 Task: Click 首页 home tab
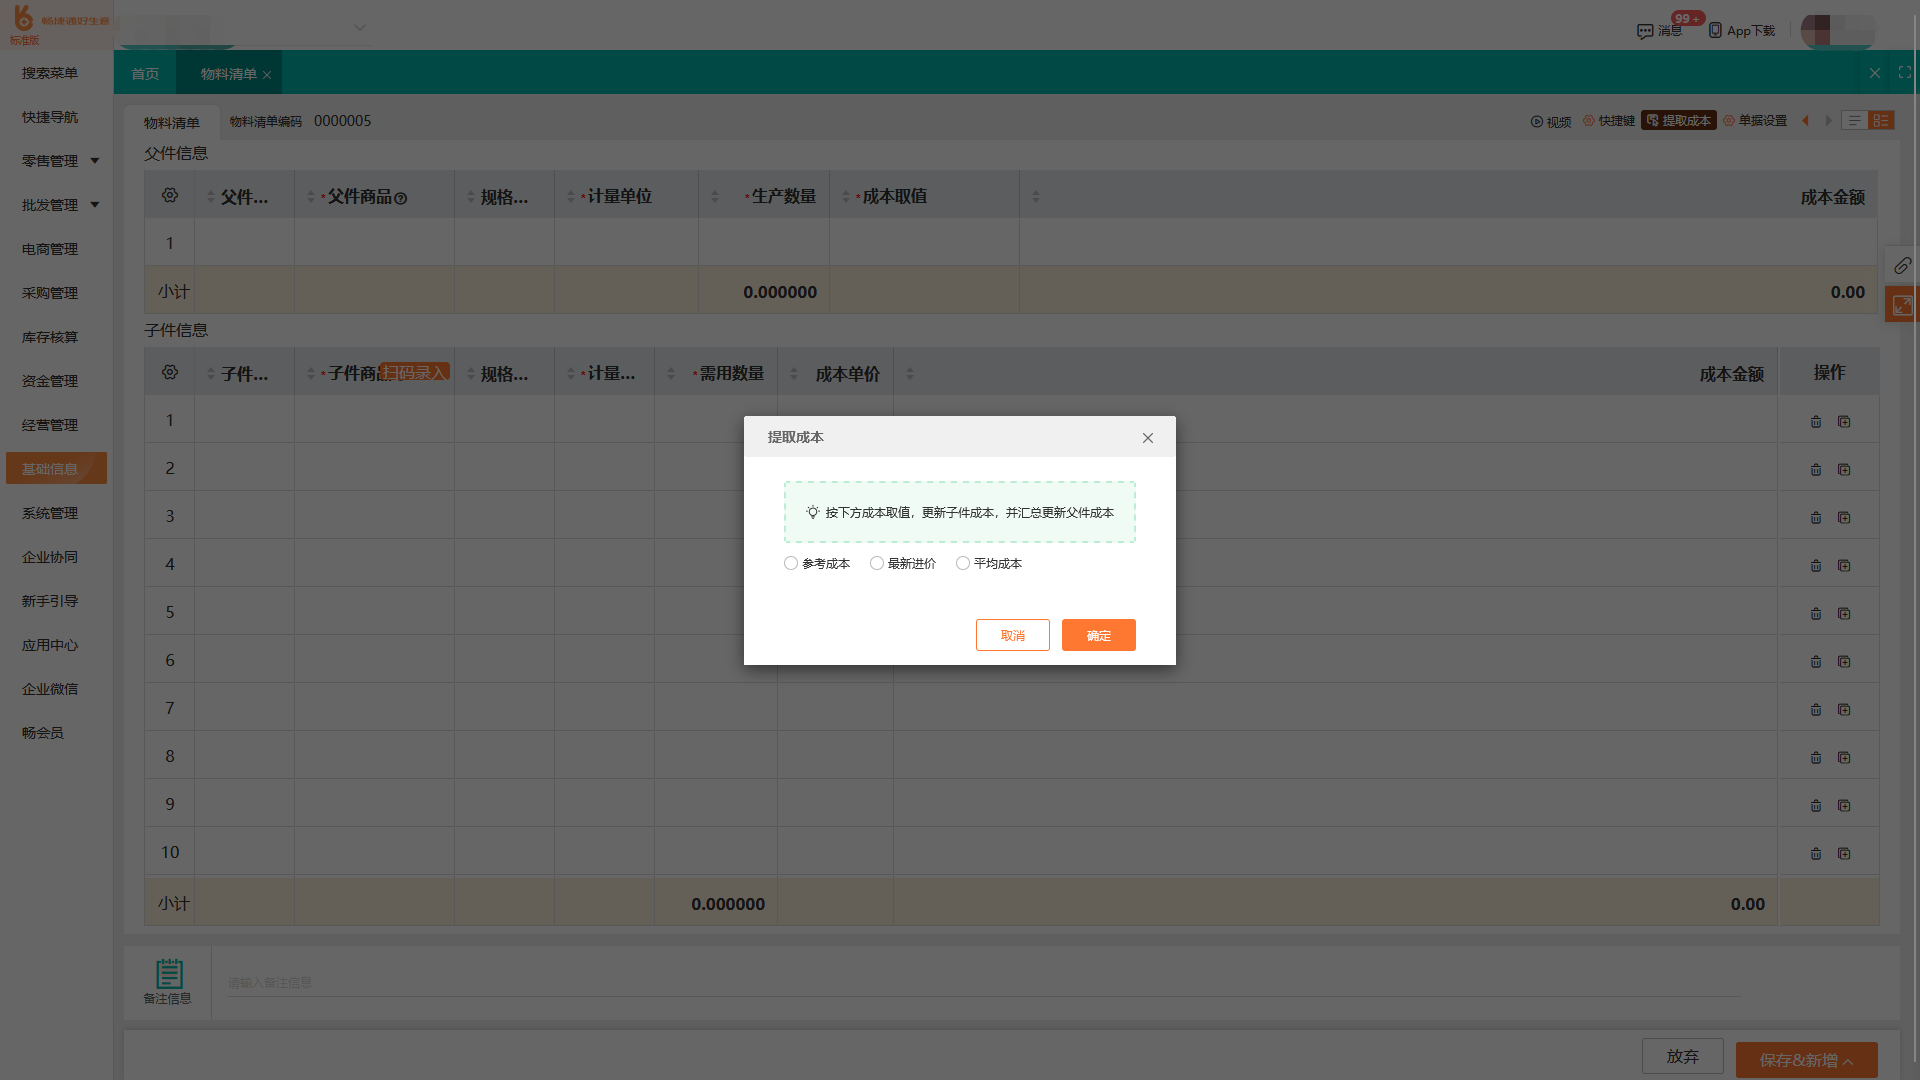pyautogui.click(x=145, y=74)
